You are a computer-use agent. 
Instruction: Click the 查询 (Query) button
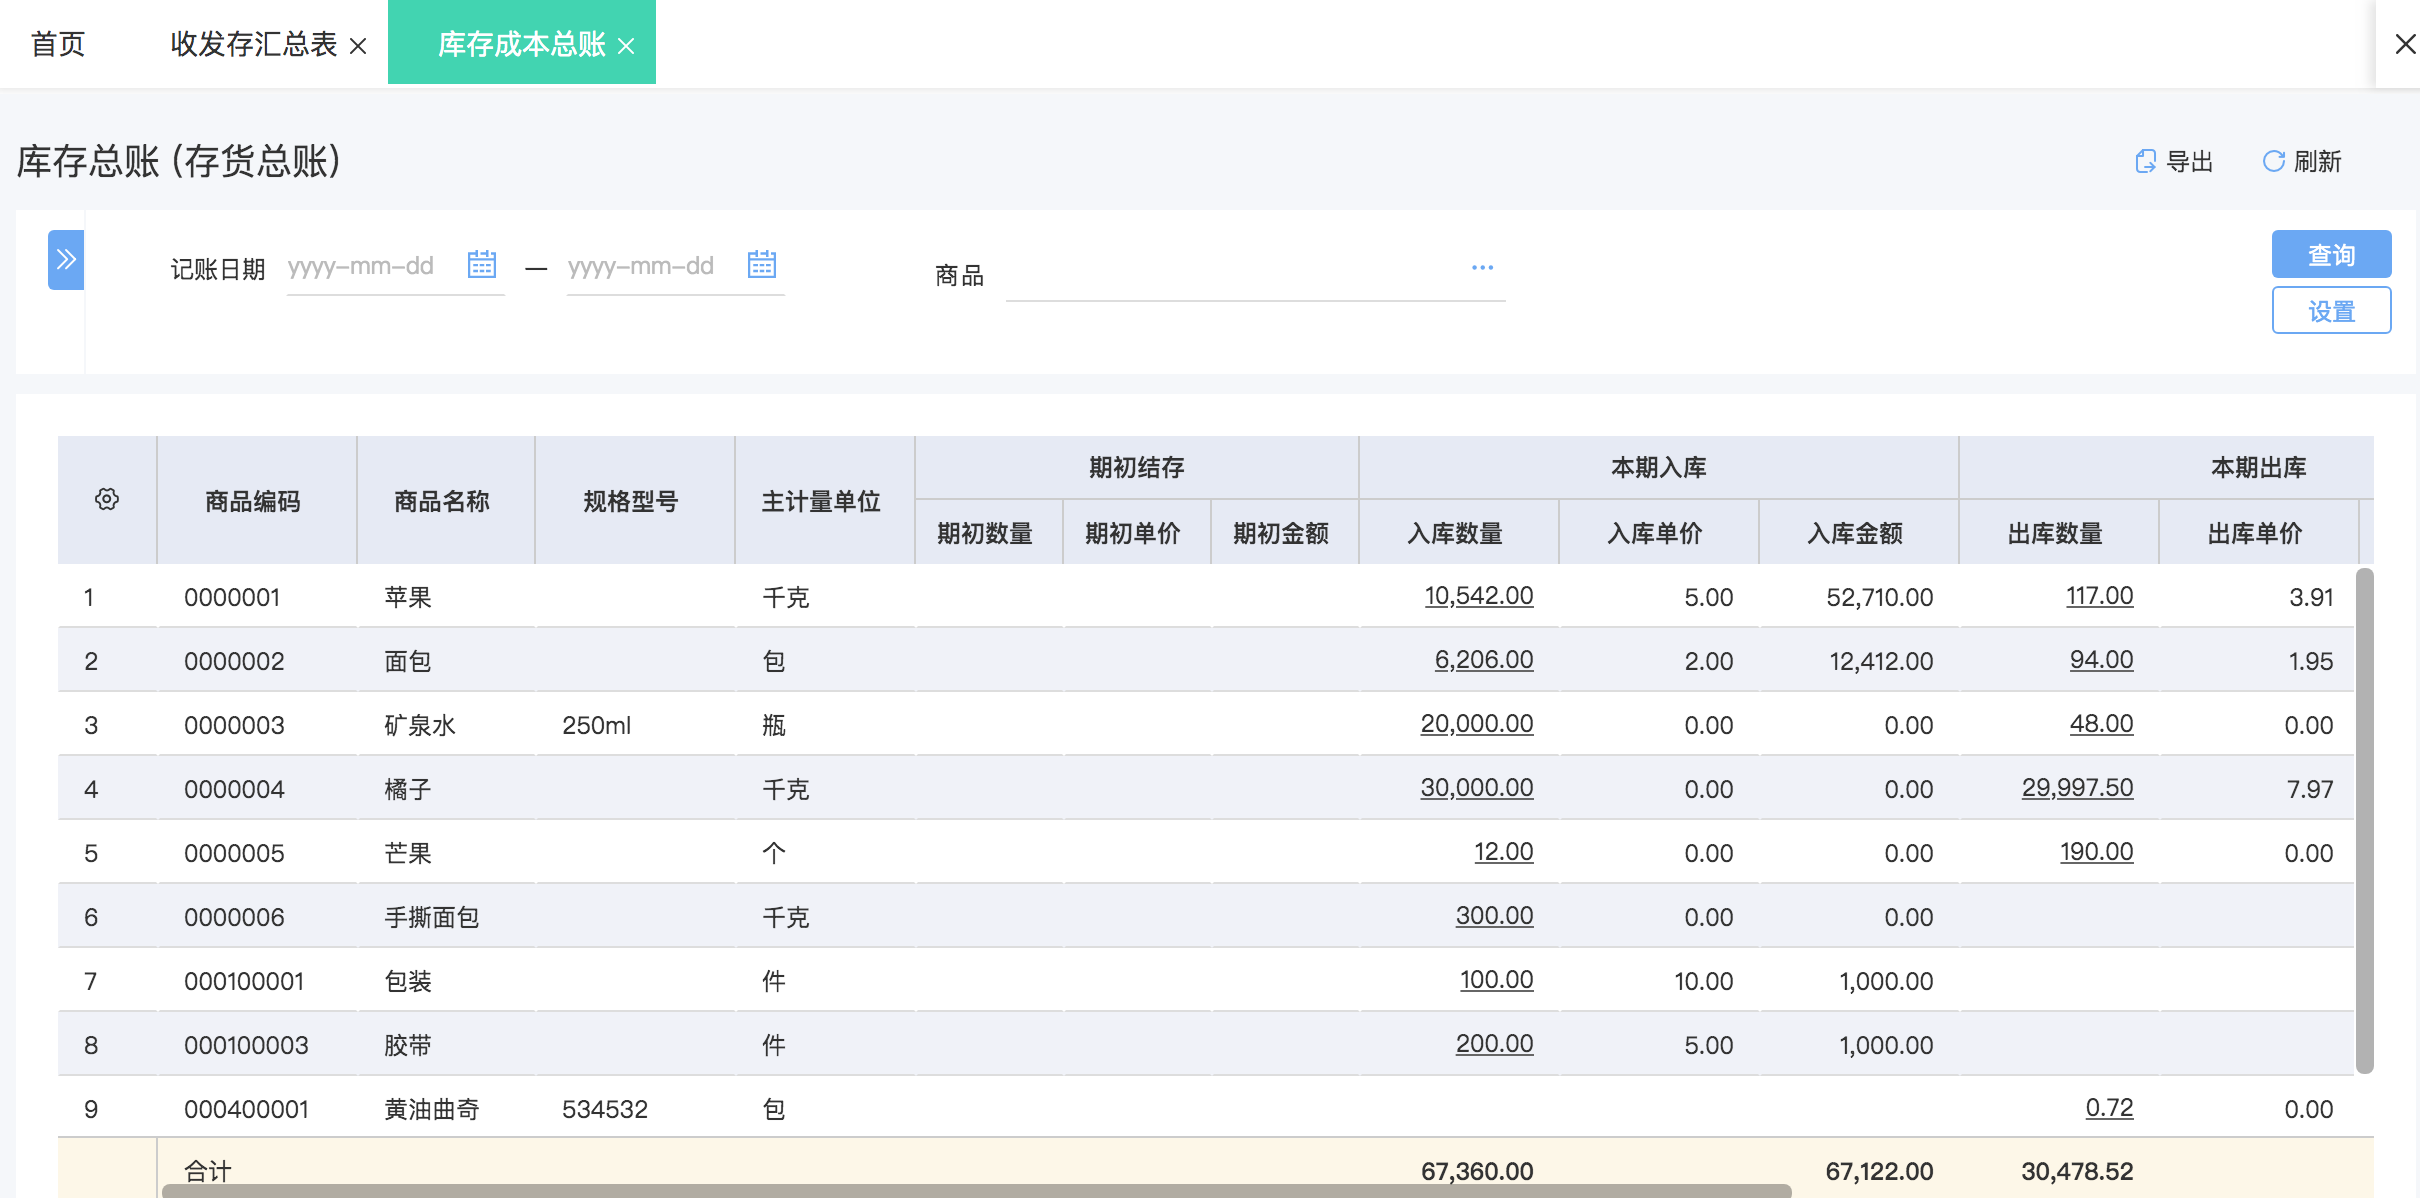(2330, 255)
